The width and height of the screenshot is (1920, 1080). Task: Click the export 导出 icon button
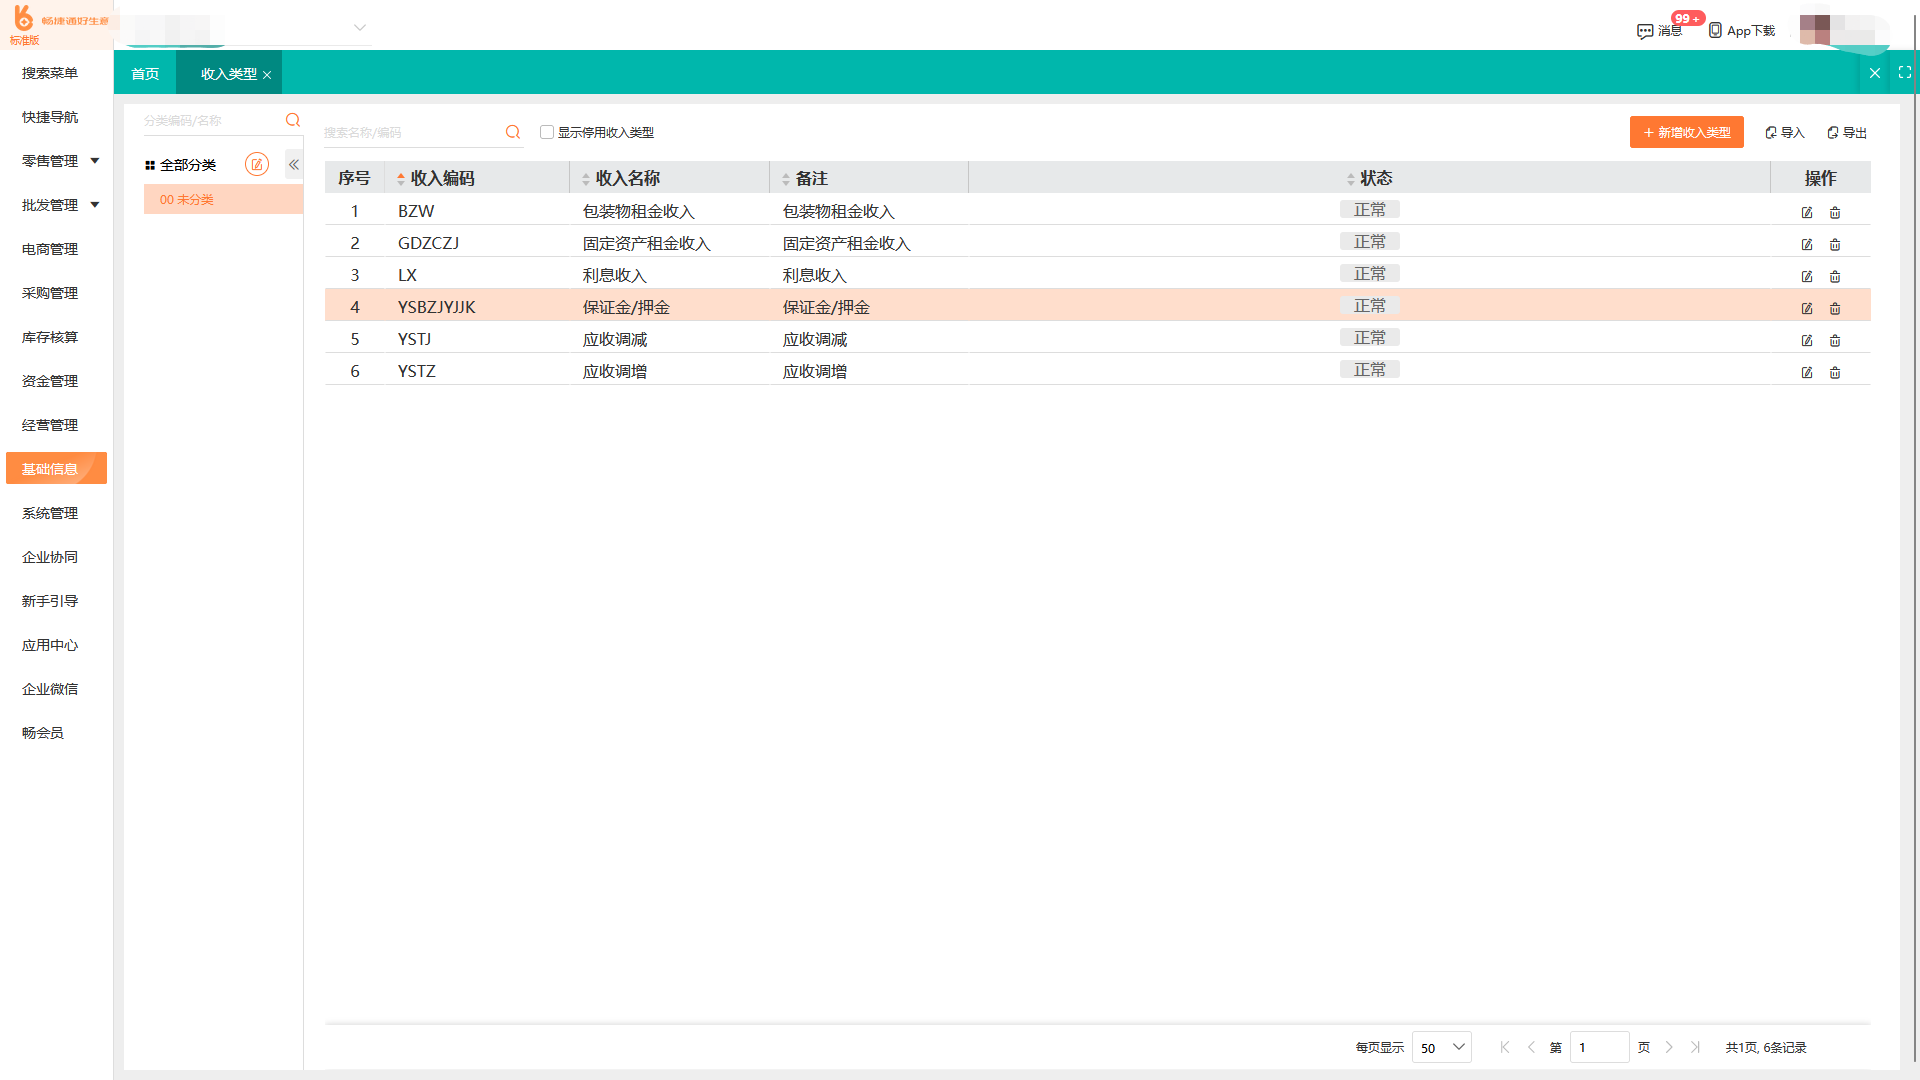click(1846, 132)
